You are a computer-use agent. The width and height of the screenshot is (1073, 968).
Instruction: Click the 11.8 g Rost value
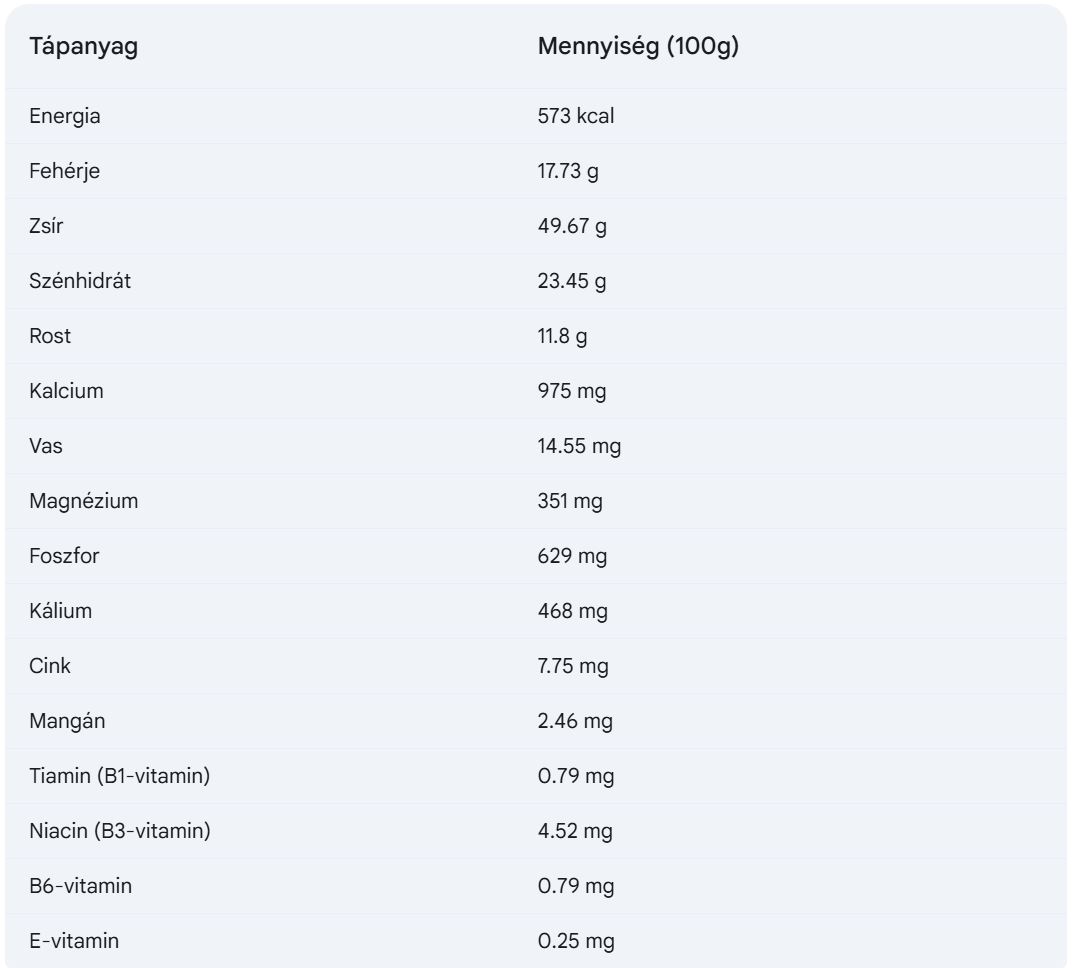[562, 336]
